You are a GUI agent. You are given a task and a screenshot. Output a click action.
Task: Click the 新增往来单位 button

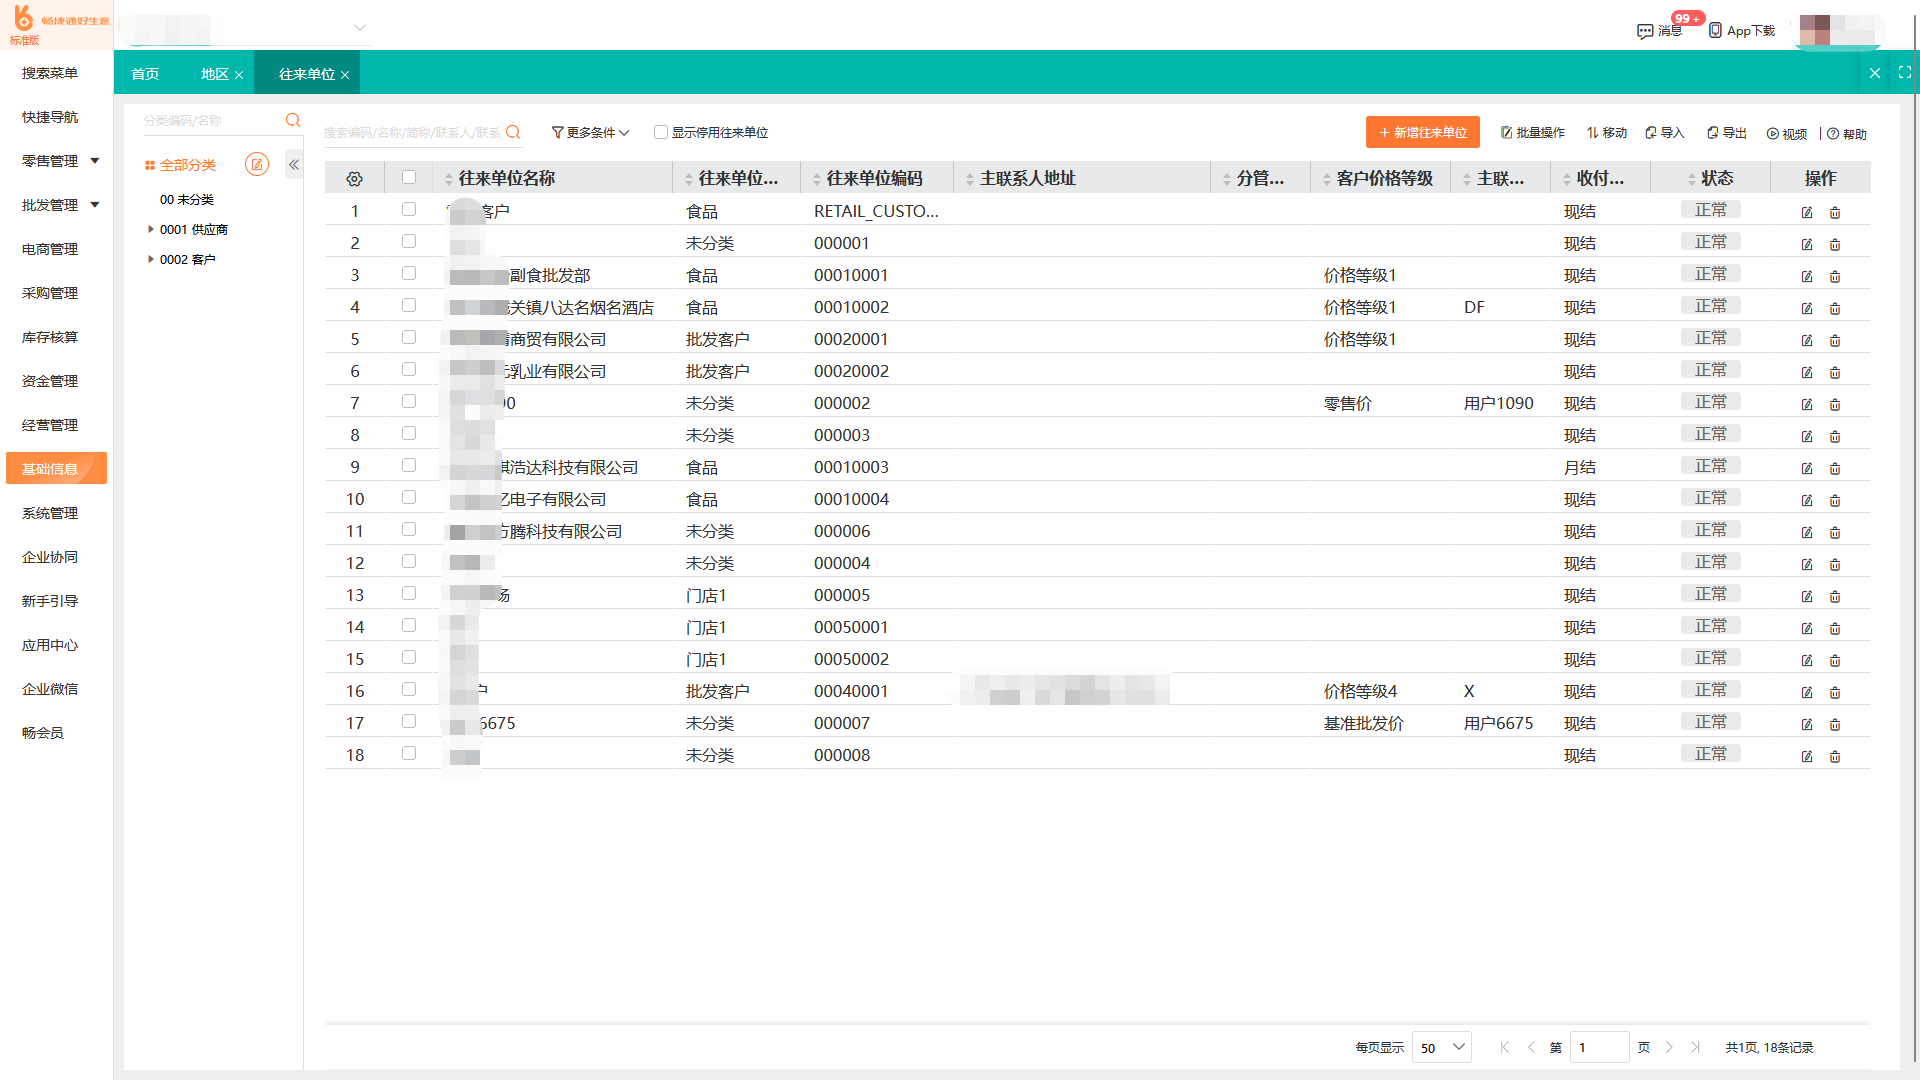pyautogui.click(x=1425, y=131)
